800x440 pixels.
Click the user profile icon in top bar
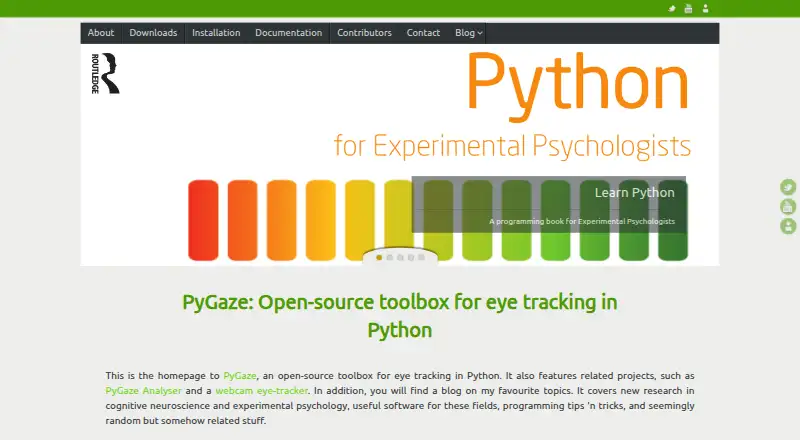coord(706,9)
